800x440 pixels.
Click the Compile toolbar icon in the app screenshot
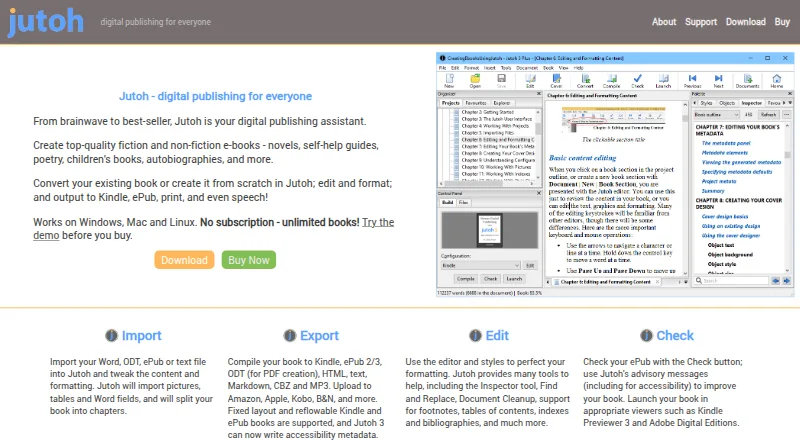tap(611, 81)
